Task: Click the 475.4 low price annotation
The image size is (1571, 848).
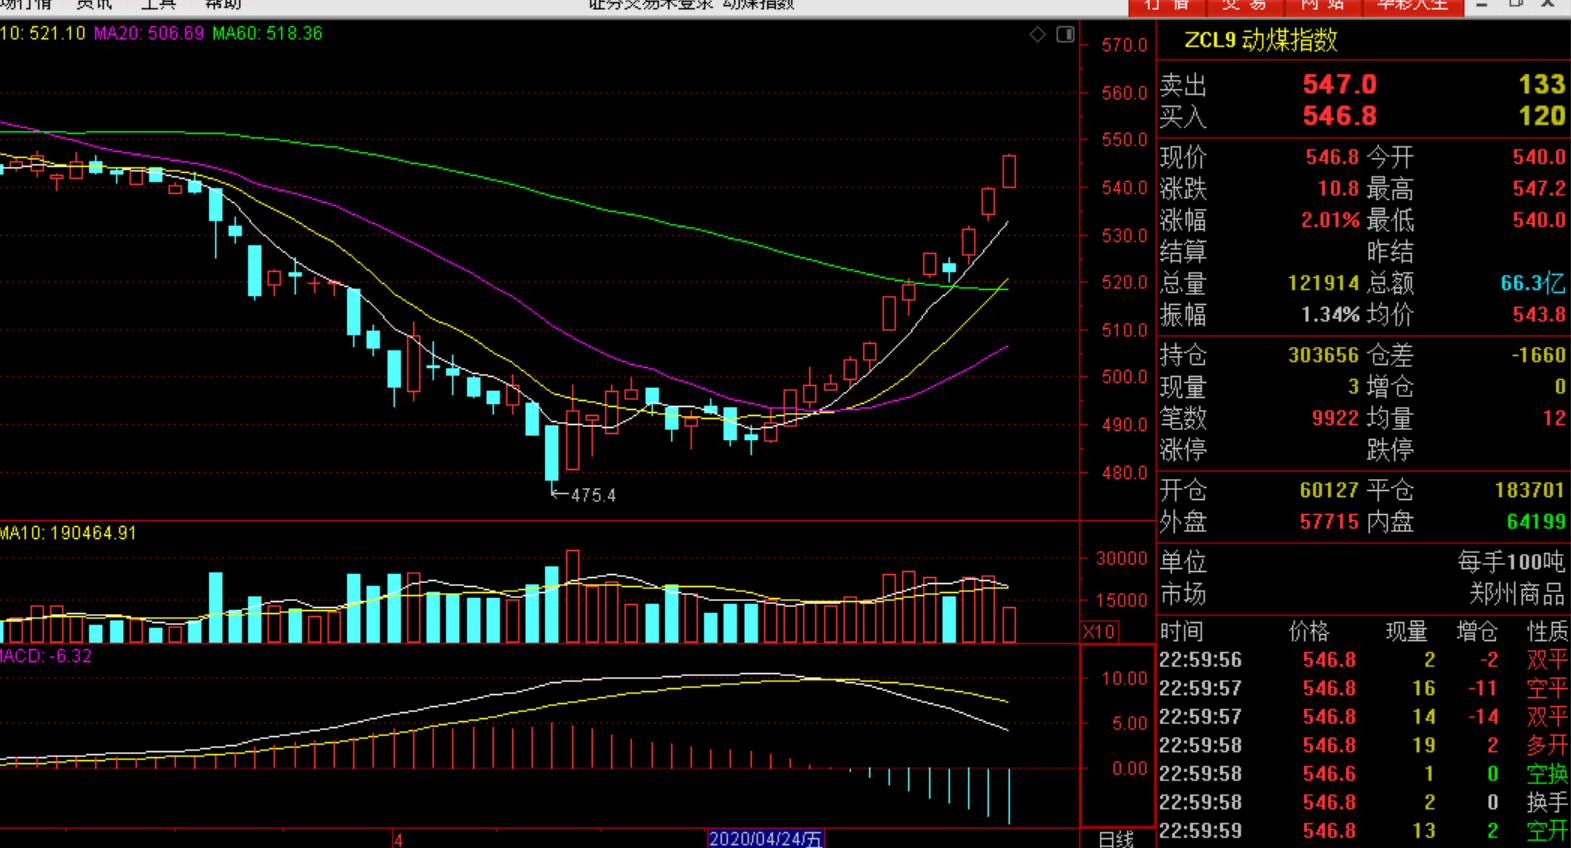Action: [592, 495]
